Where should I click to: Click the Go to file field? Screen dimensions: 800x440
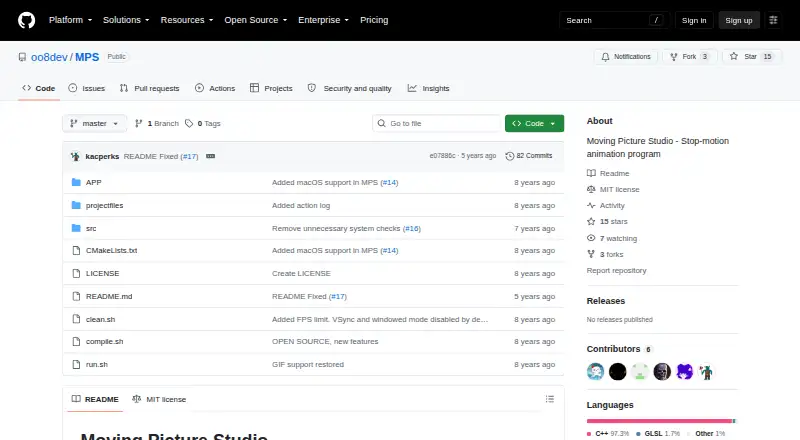(x=437, y=124)
